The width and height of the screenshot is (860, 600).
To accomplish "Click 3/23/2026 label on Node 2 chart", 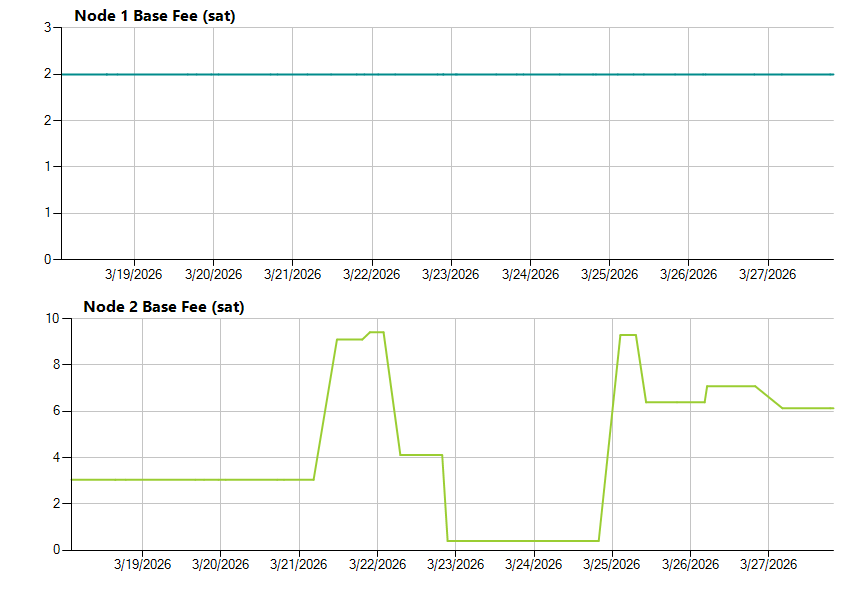I will [455, 564].
